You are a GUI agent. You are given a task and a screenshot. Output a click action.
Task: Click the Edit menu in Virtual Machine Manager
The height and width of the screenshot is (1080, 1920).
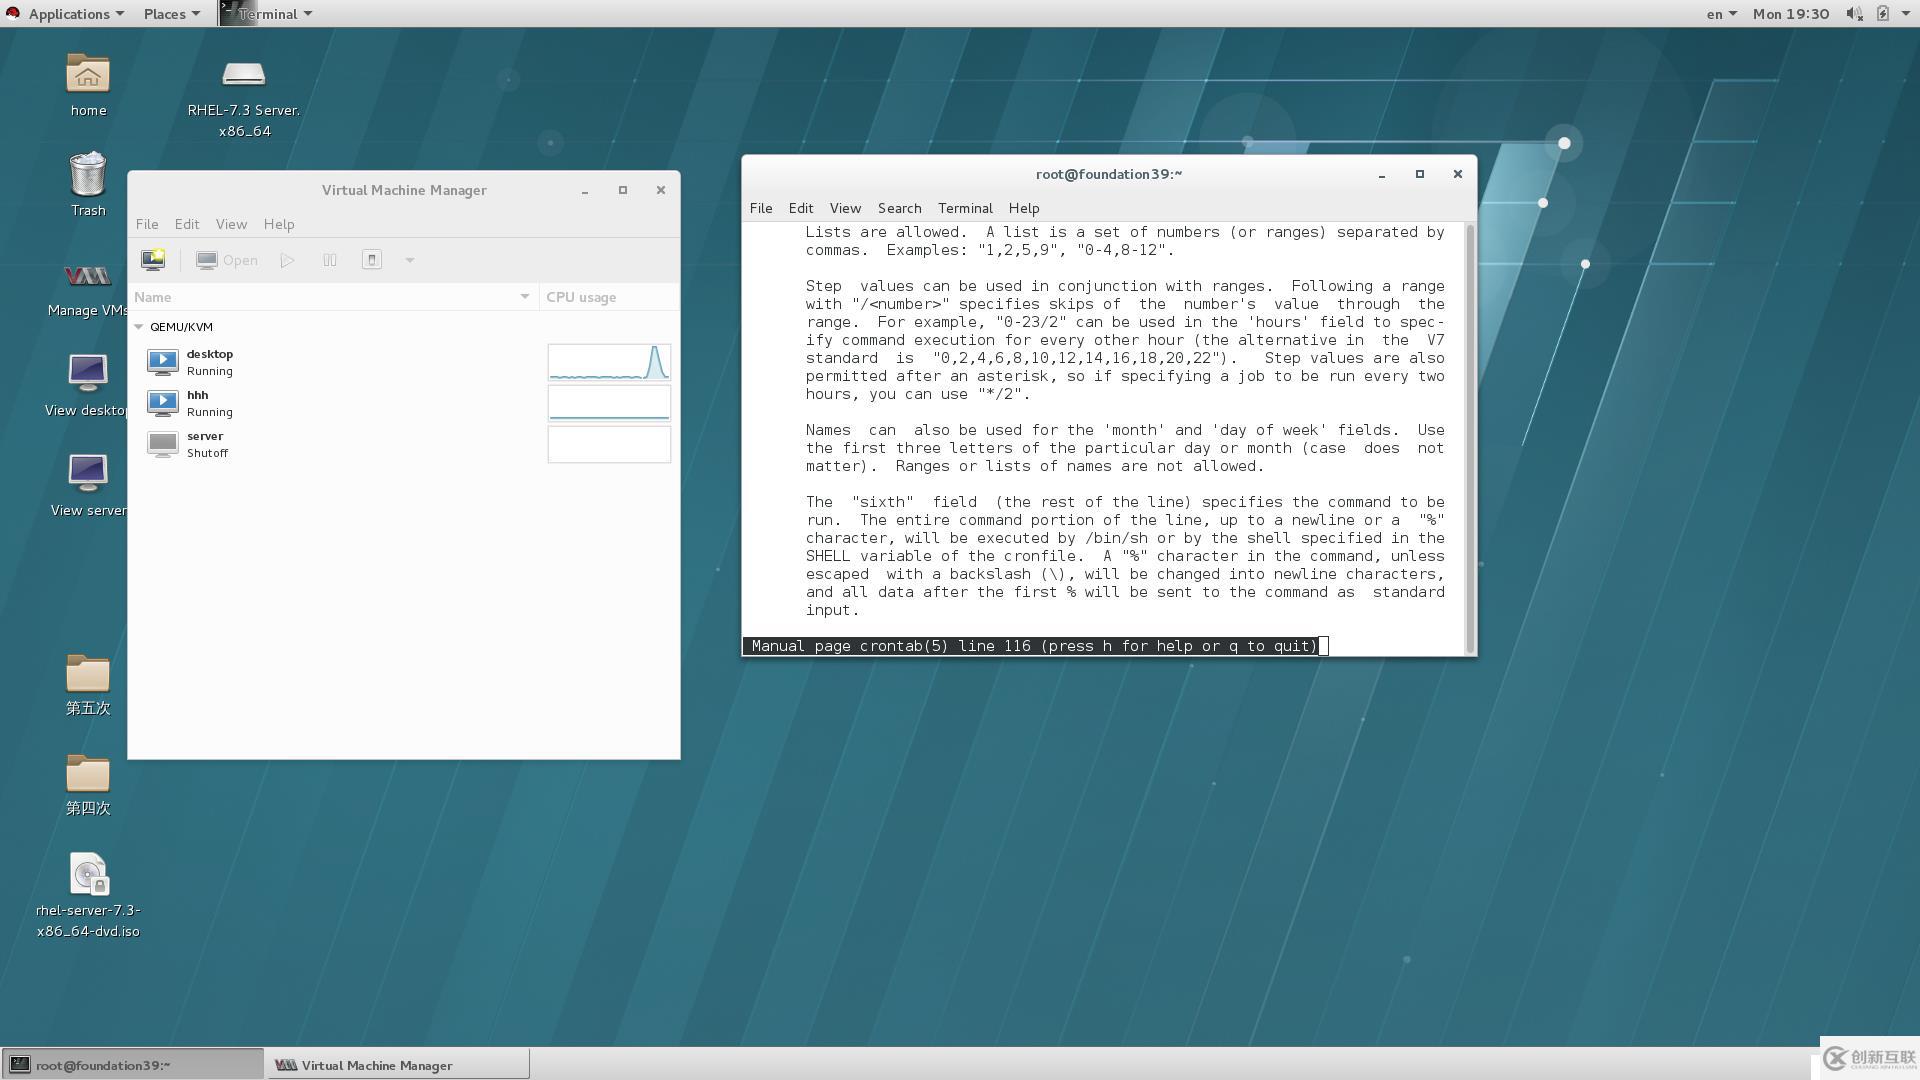point(186,224)
